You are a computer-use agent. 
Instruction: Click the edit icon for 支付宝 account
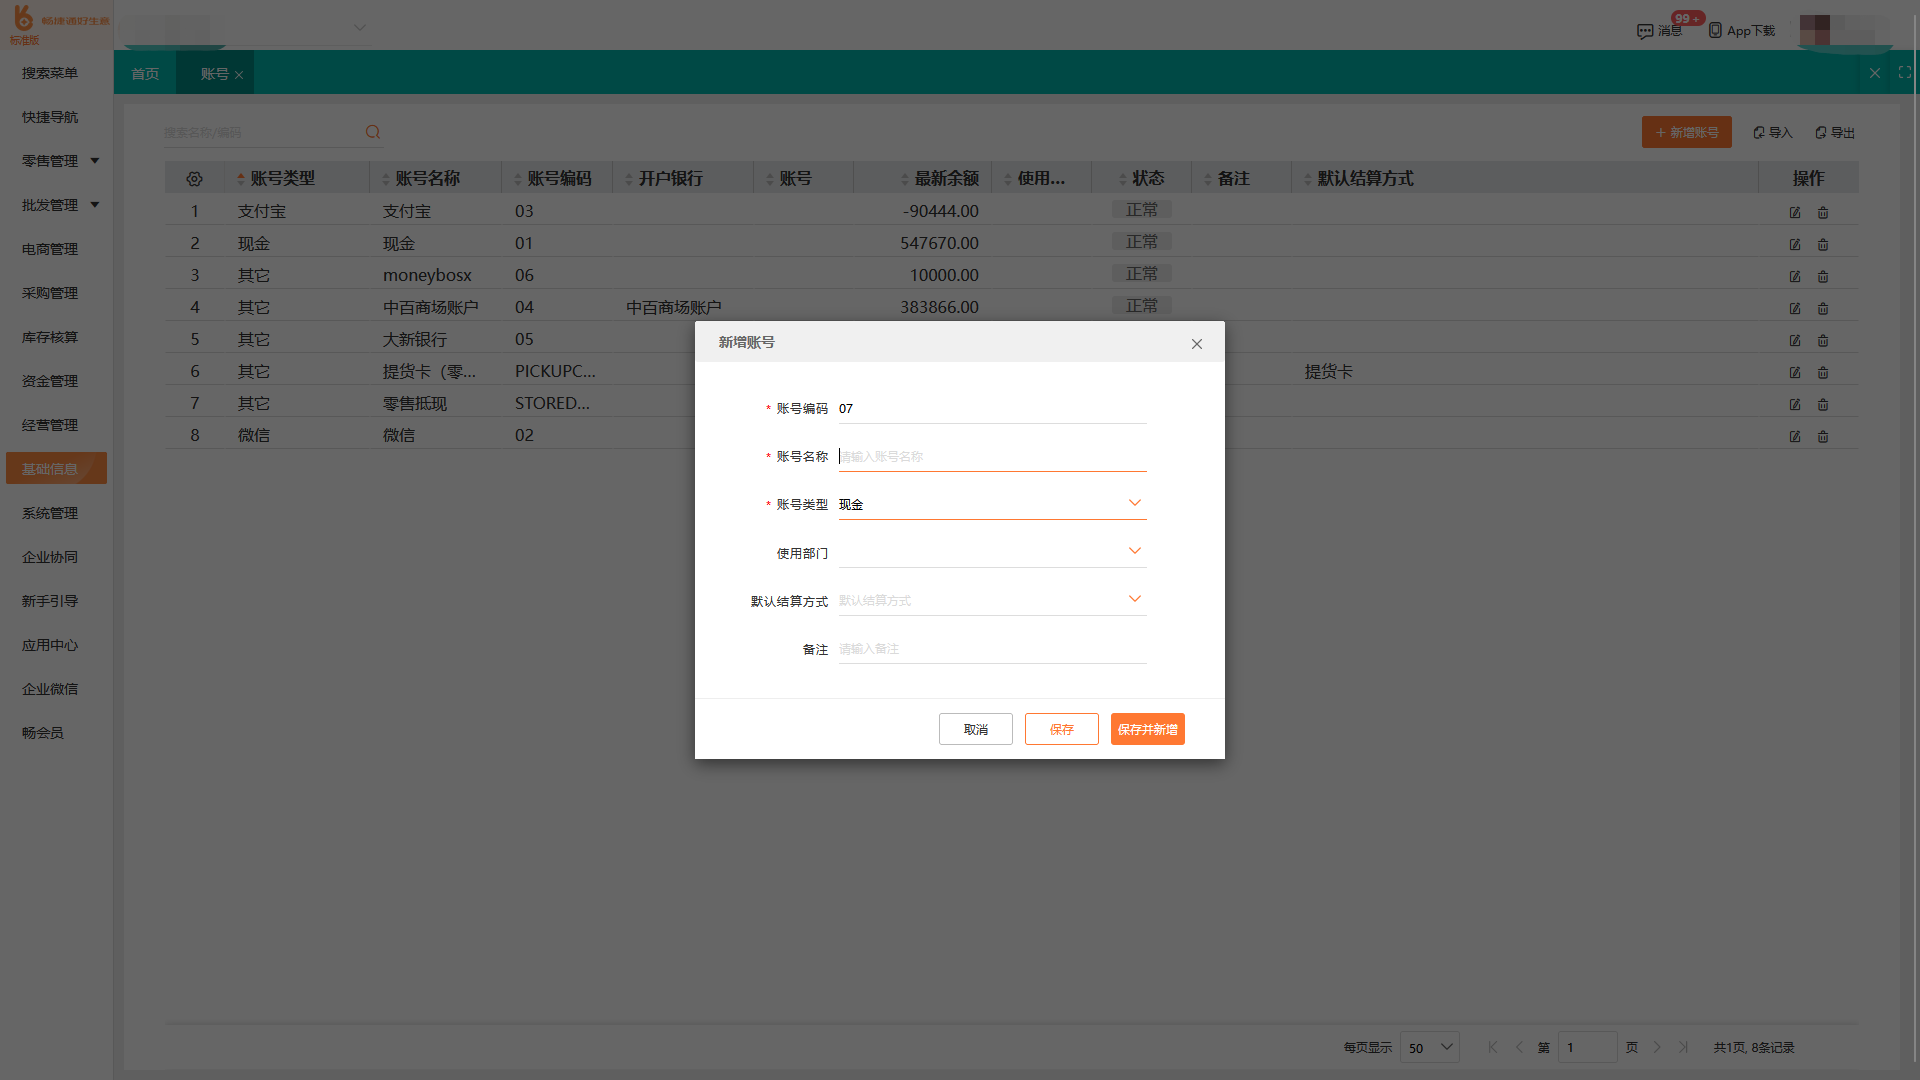1795,212
